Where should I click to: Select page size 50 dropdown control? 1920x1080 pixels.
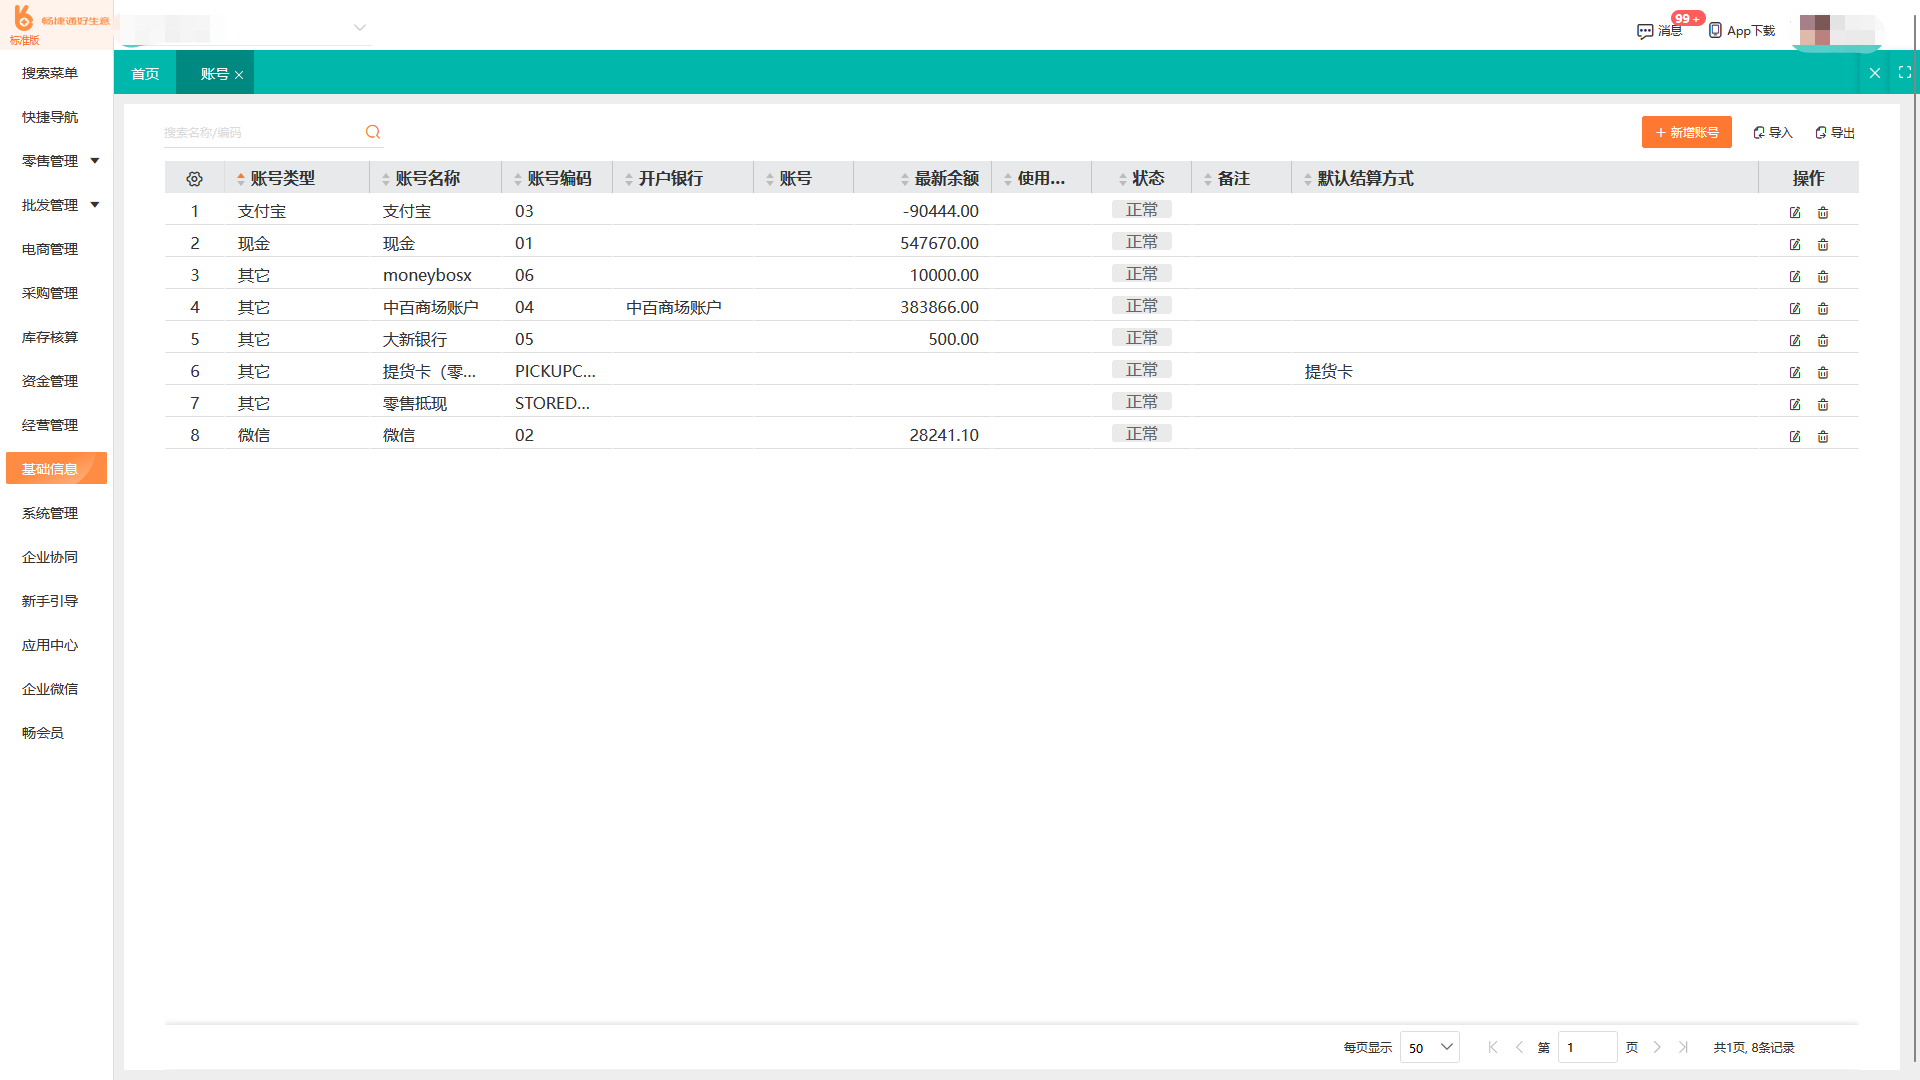click(x=1428, y=1047)
